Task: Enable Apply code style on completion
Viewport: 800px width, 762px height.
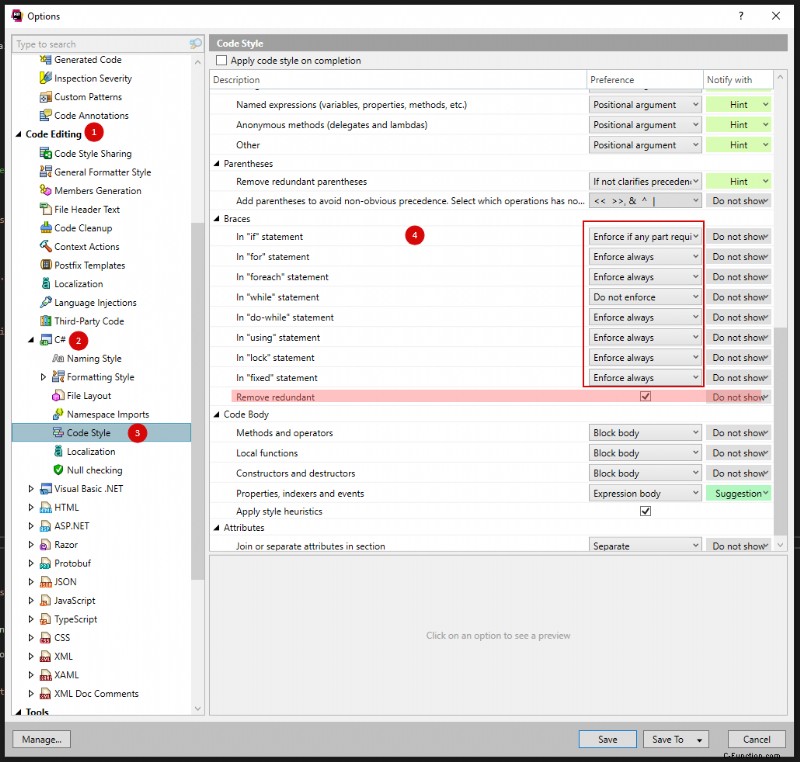Action: point(222,61)
